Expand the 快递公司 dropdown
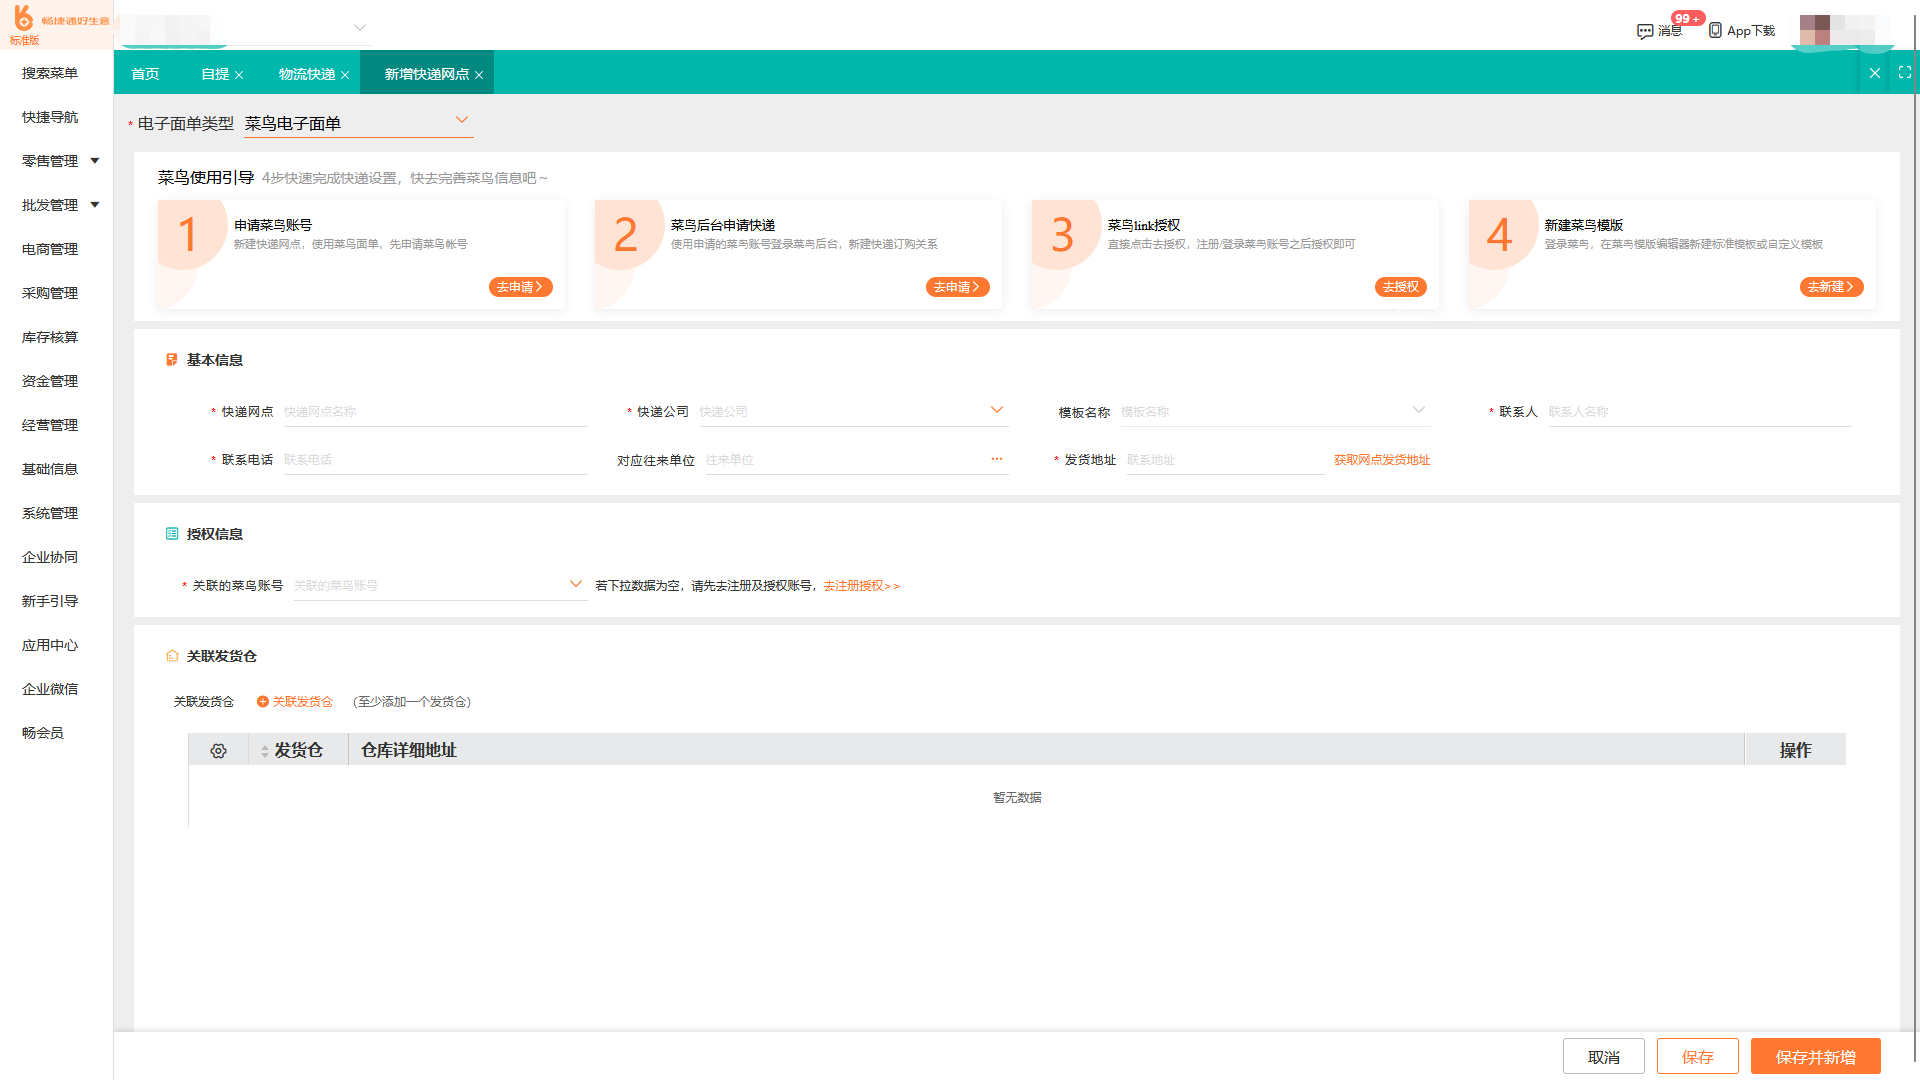The height and width of the screenshot is (1080, 1920). 997,411
